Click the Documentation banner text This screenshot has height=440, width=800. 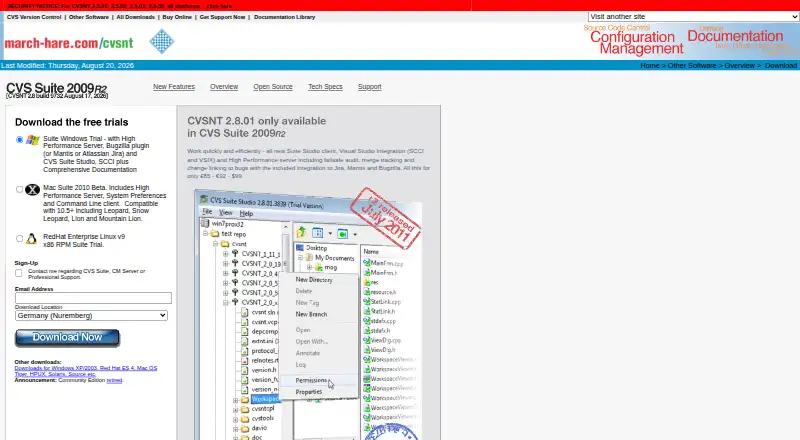point(735,36)
